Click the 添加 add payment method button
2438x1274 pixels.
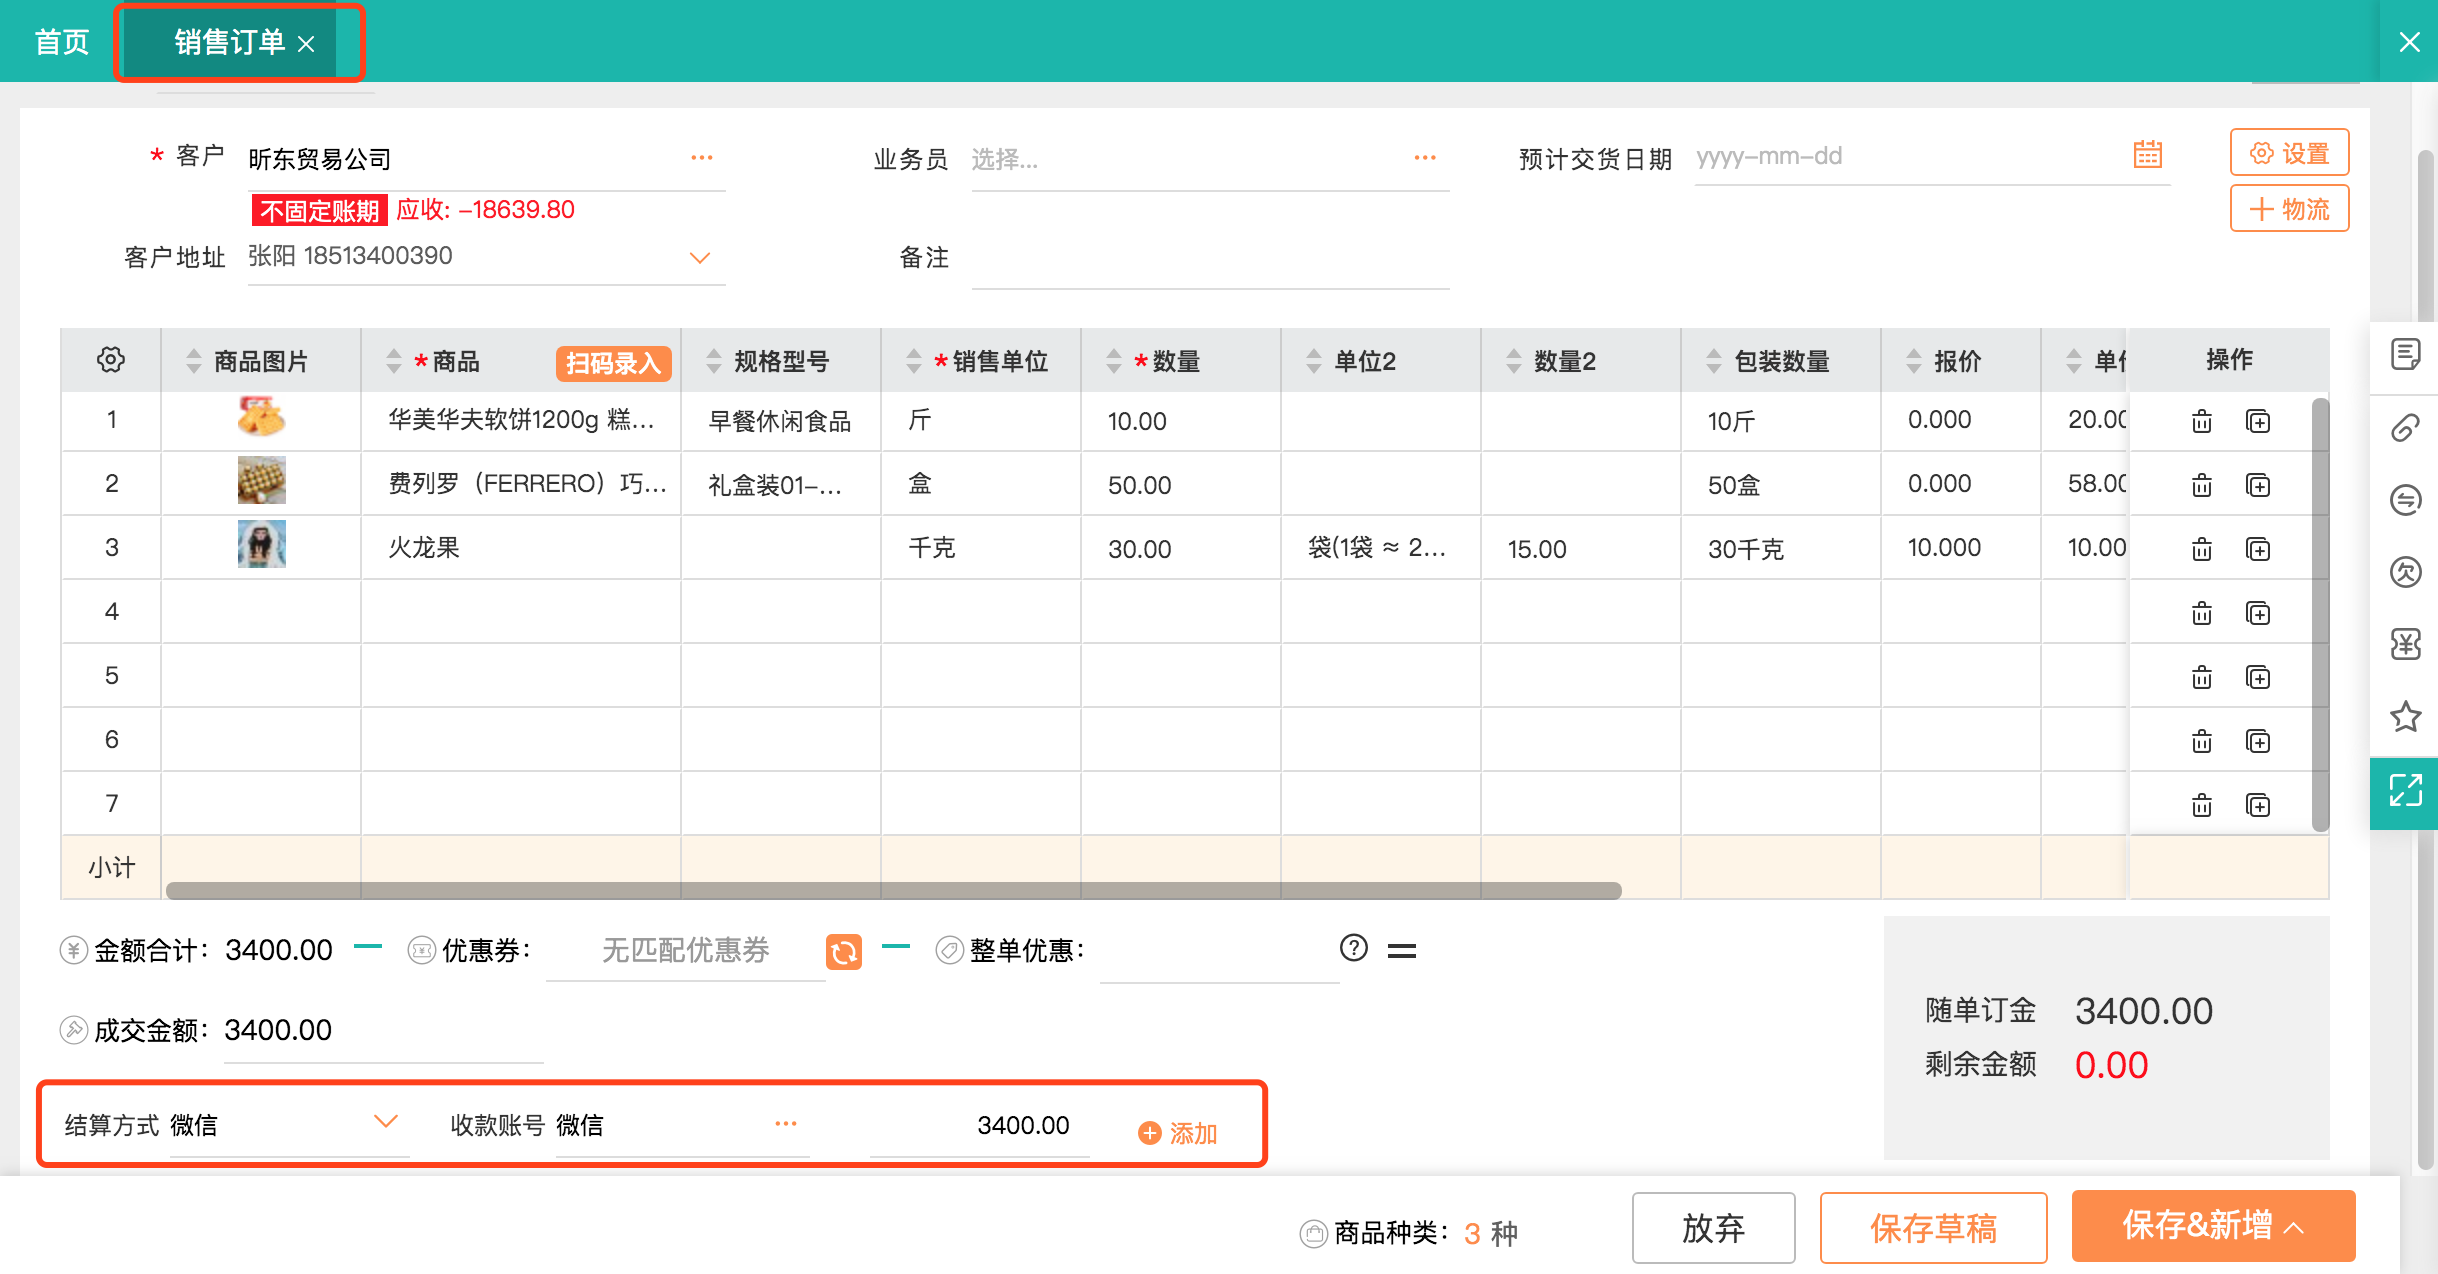(1180, 1129)
